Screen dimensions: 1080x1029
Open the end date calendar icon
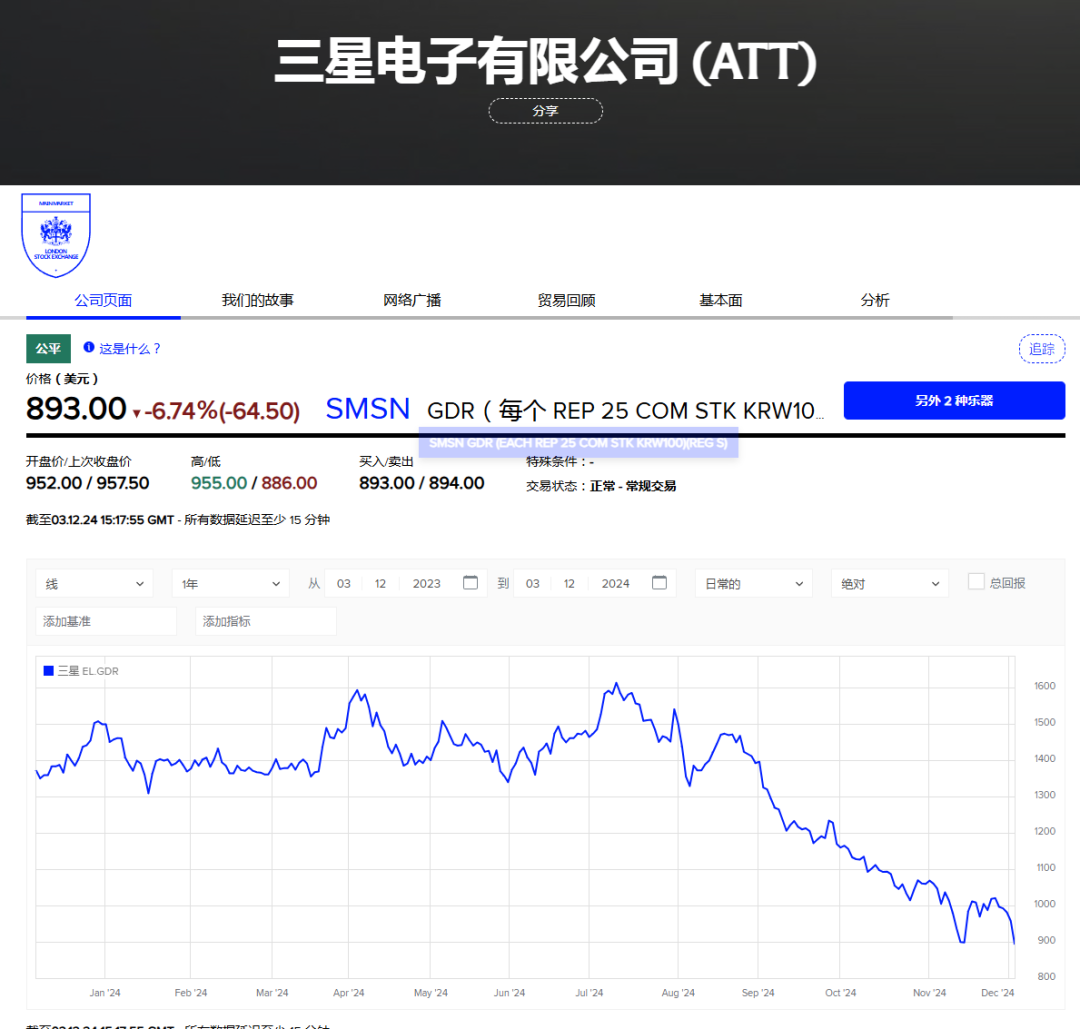659,583
